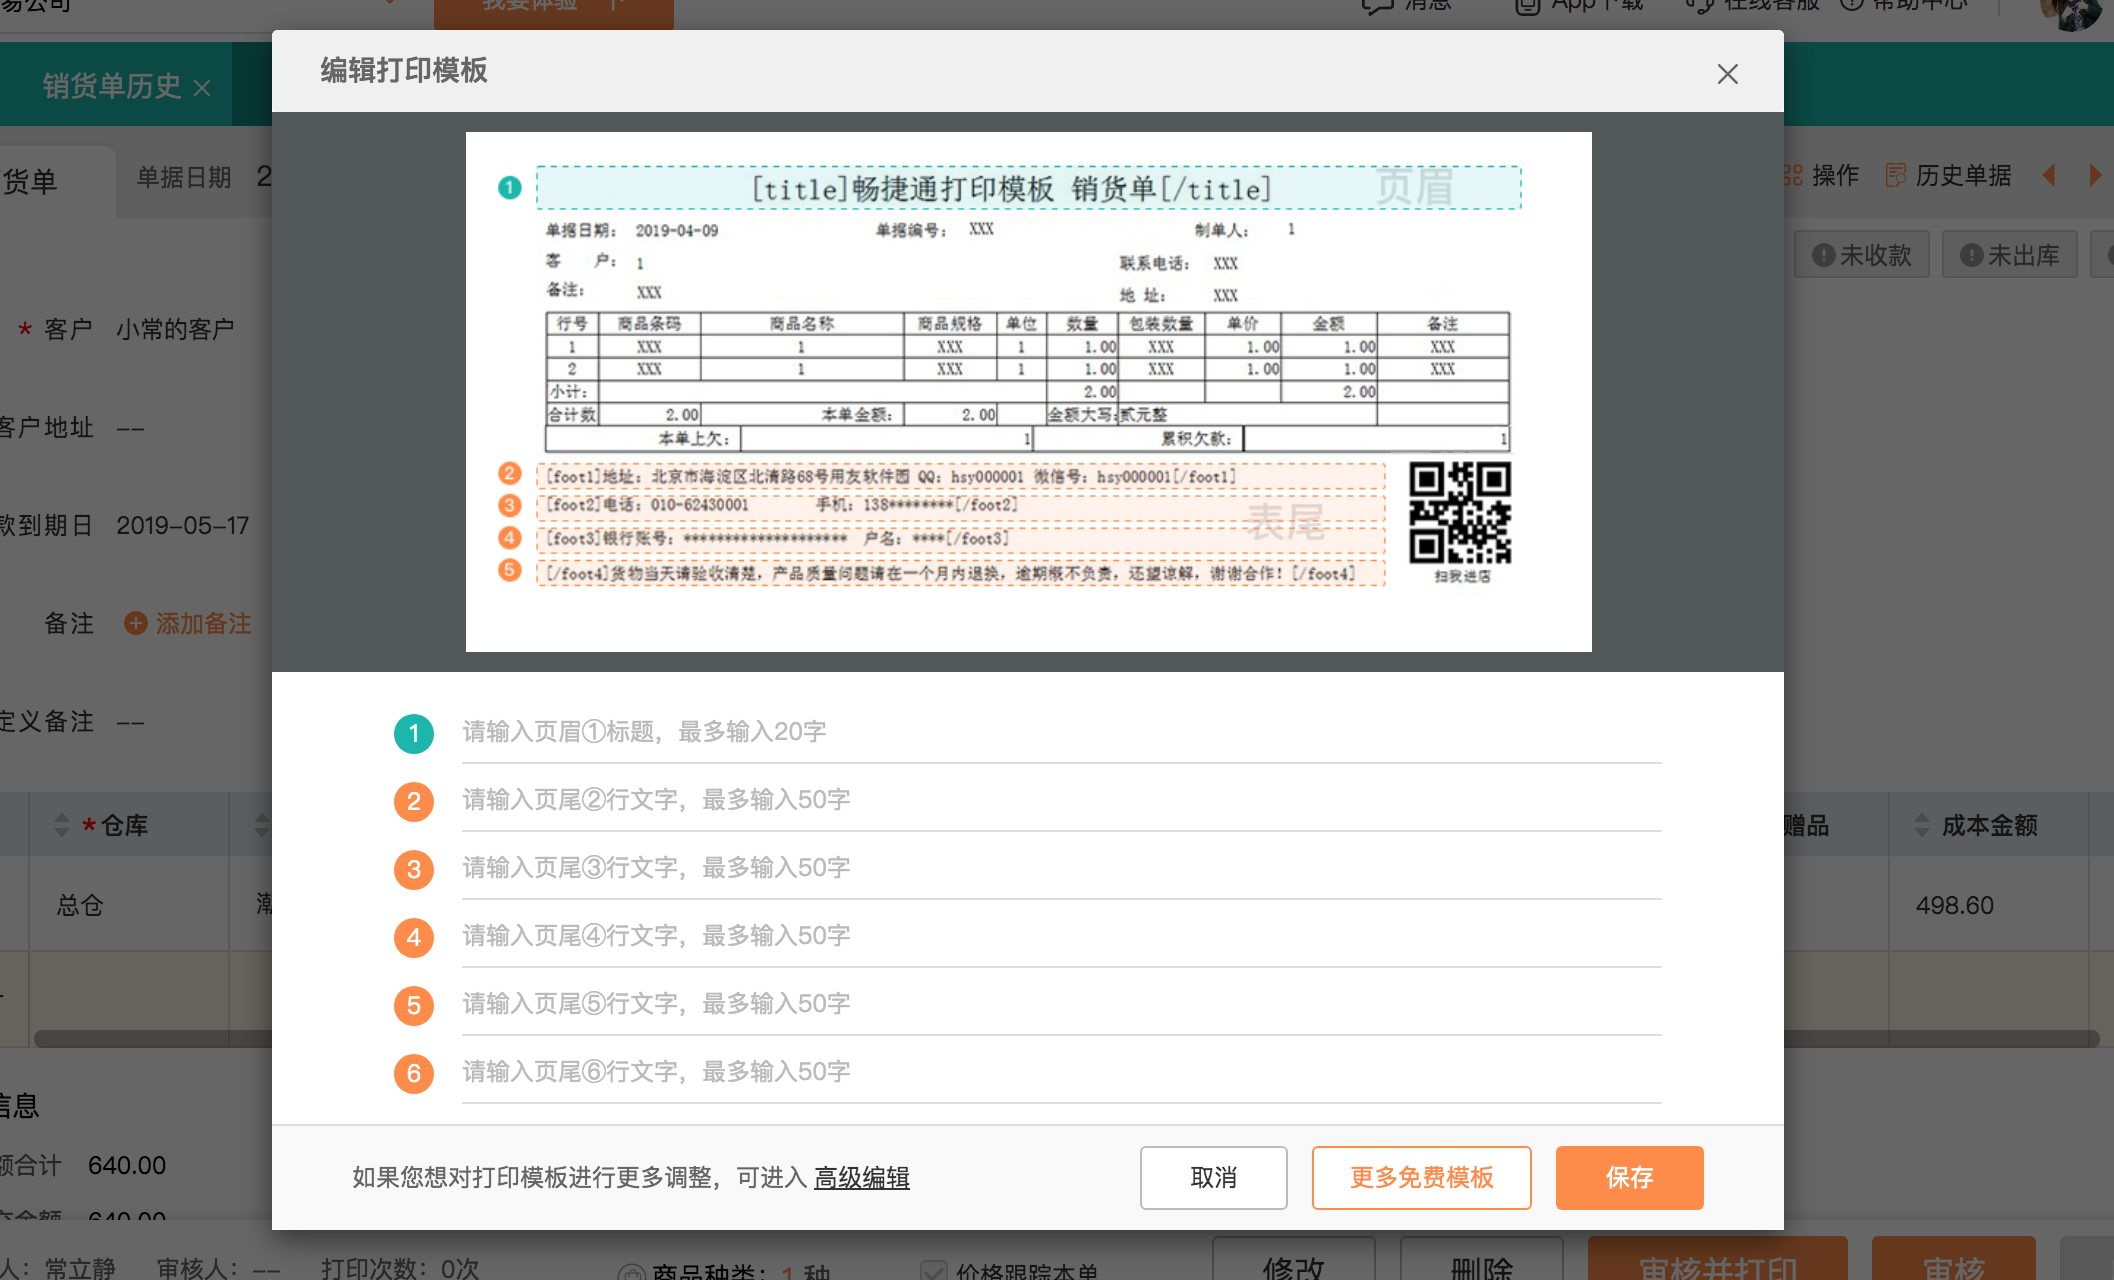Click the 保存 save button
Screen dimensions: 2114x1280
coord(1629,1176)
